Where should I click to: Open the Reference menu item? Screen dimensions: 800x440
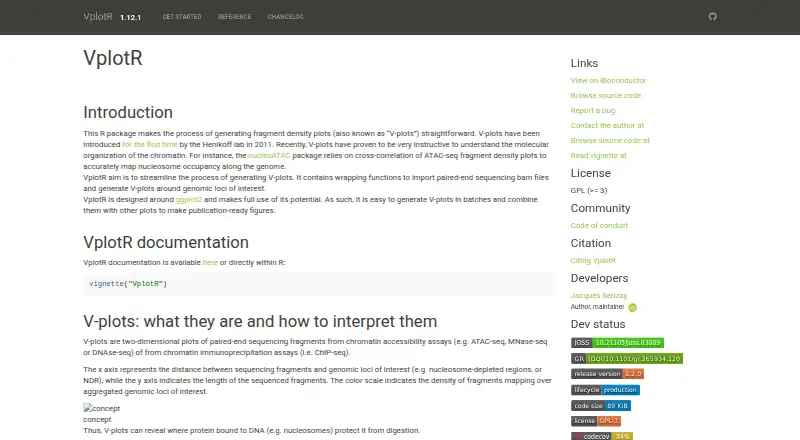234,17
